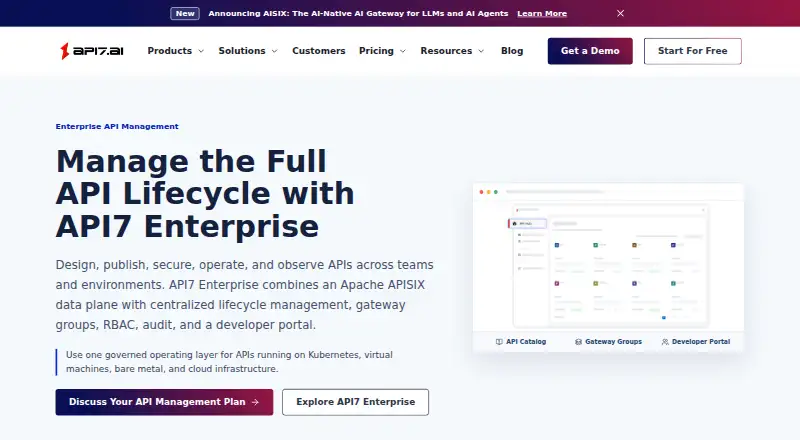Expand the Pricing menu
The height and width of the screenshot is (440, 800).
point(382,51)
